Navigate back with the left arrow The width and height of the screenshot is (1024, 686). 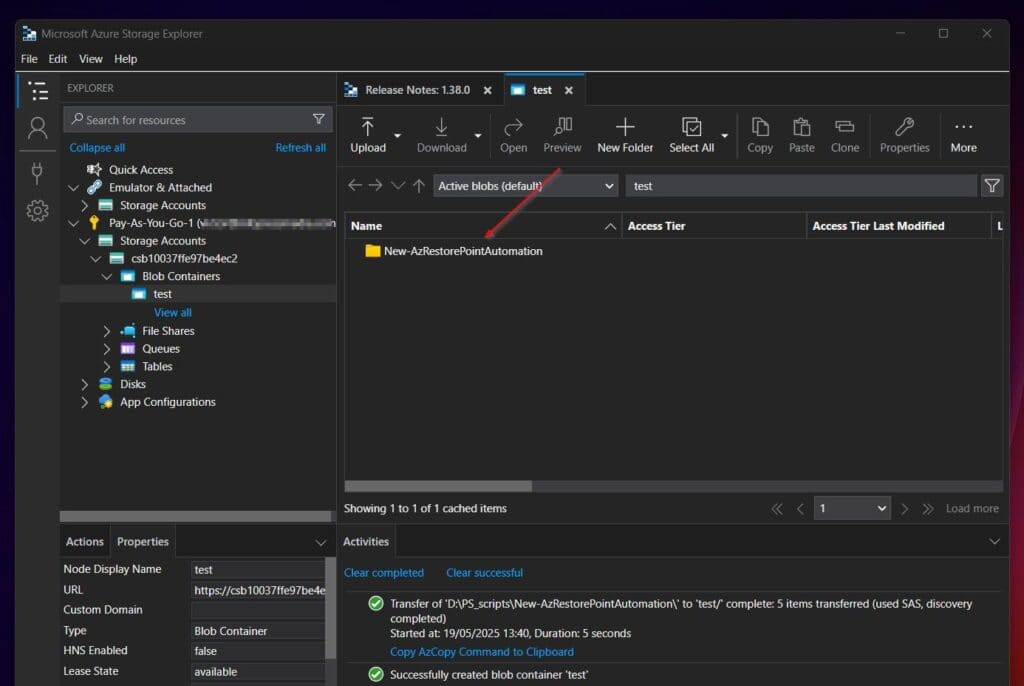(355, 186)
